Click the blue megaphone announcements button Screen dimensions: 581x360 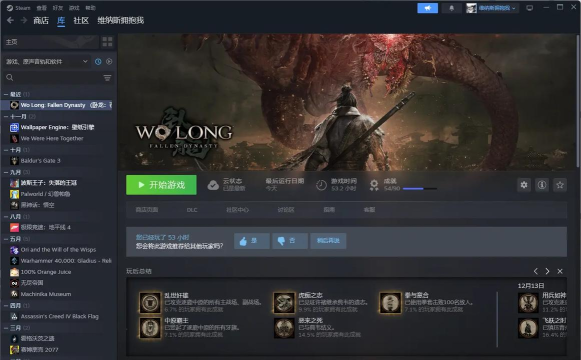click(x=427, y=8)
